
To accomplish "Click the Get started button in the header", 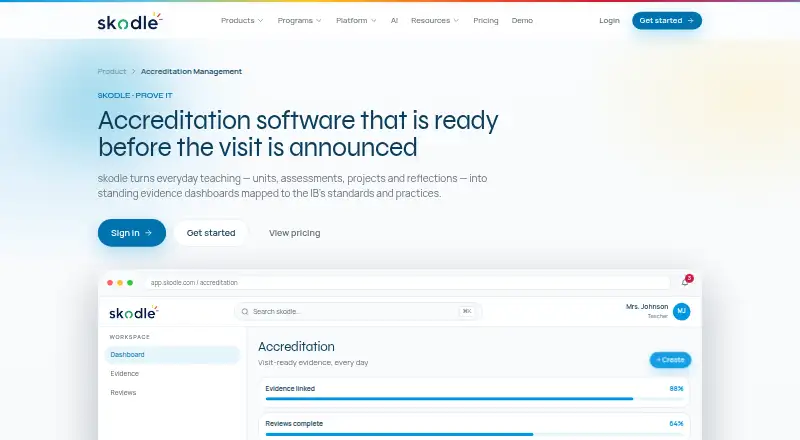I will click(x=667, y=20).
